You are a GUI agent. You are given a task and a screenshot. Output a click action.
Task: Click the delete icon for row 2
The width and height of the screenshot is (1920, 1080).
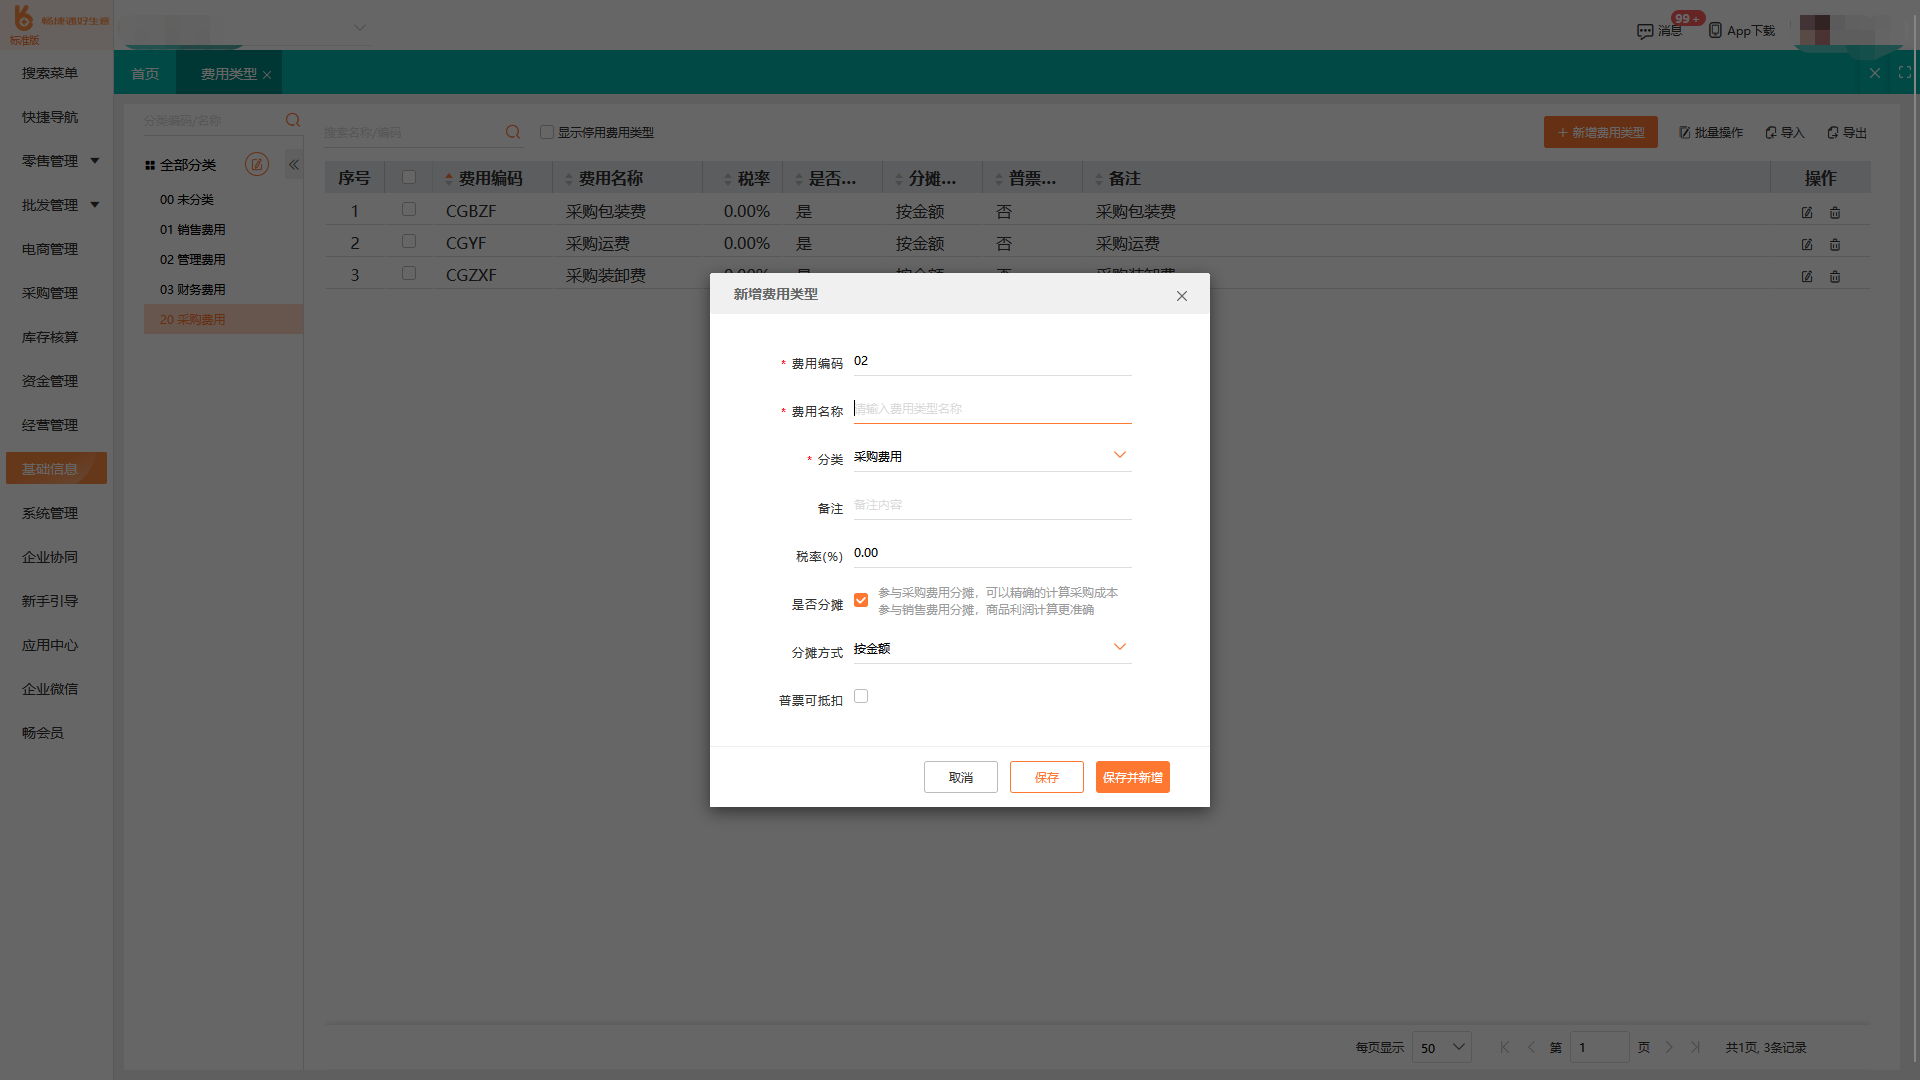coord(1836,244)
